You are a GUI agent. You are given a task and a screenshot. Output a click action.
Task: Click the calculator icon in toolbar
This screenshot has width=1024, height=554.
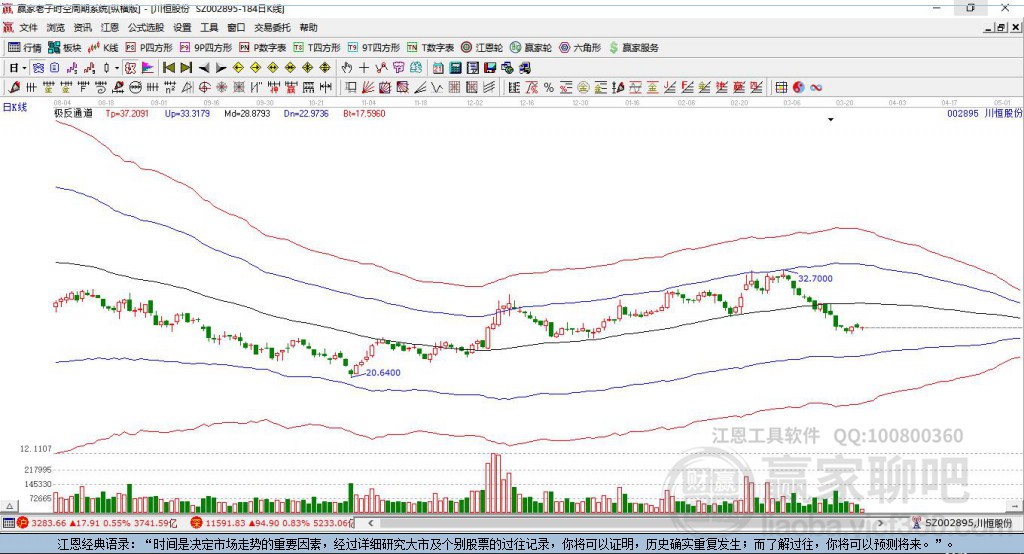pos(456,68)
